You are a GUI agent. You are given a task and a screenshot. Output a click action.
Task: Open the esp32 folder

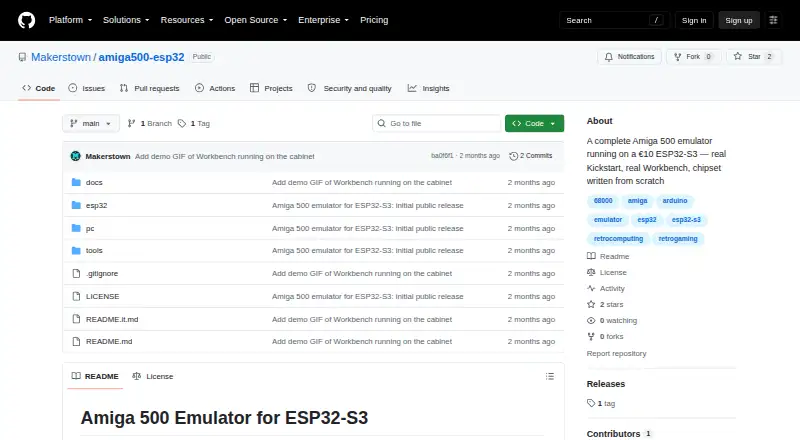click(96, 205)
